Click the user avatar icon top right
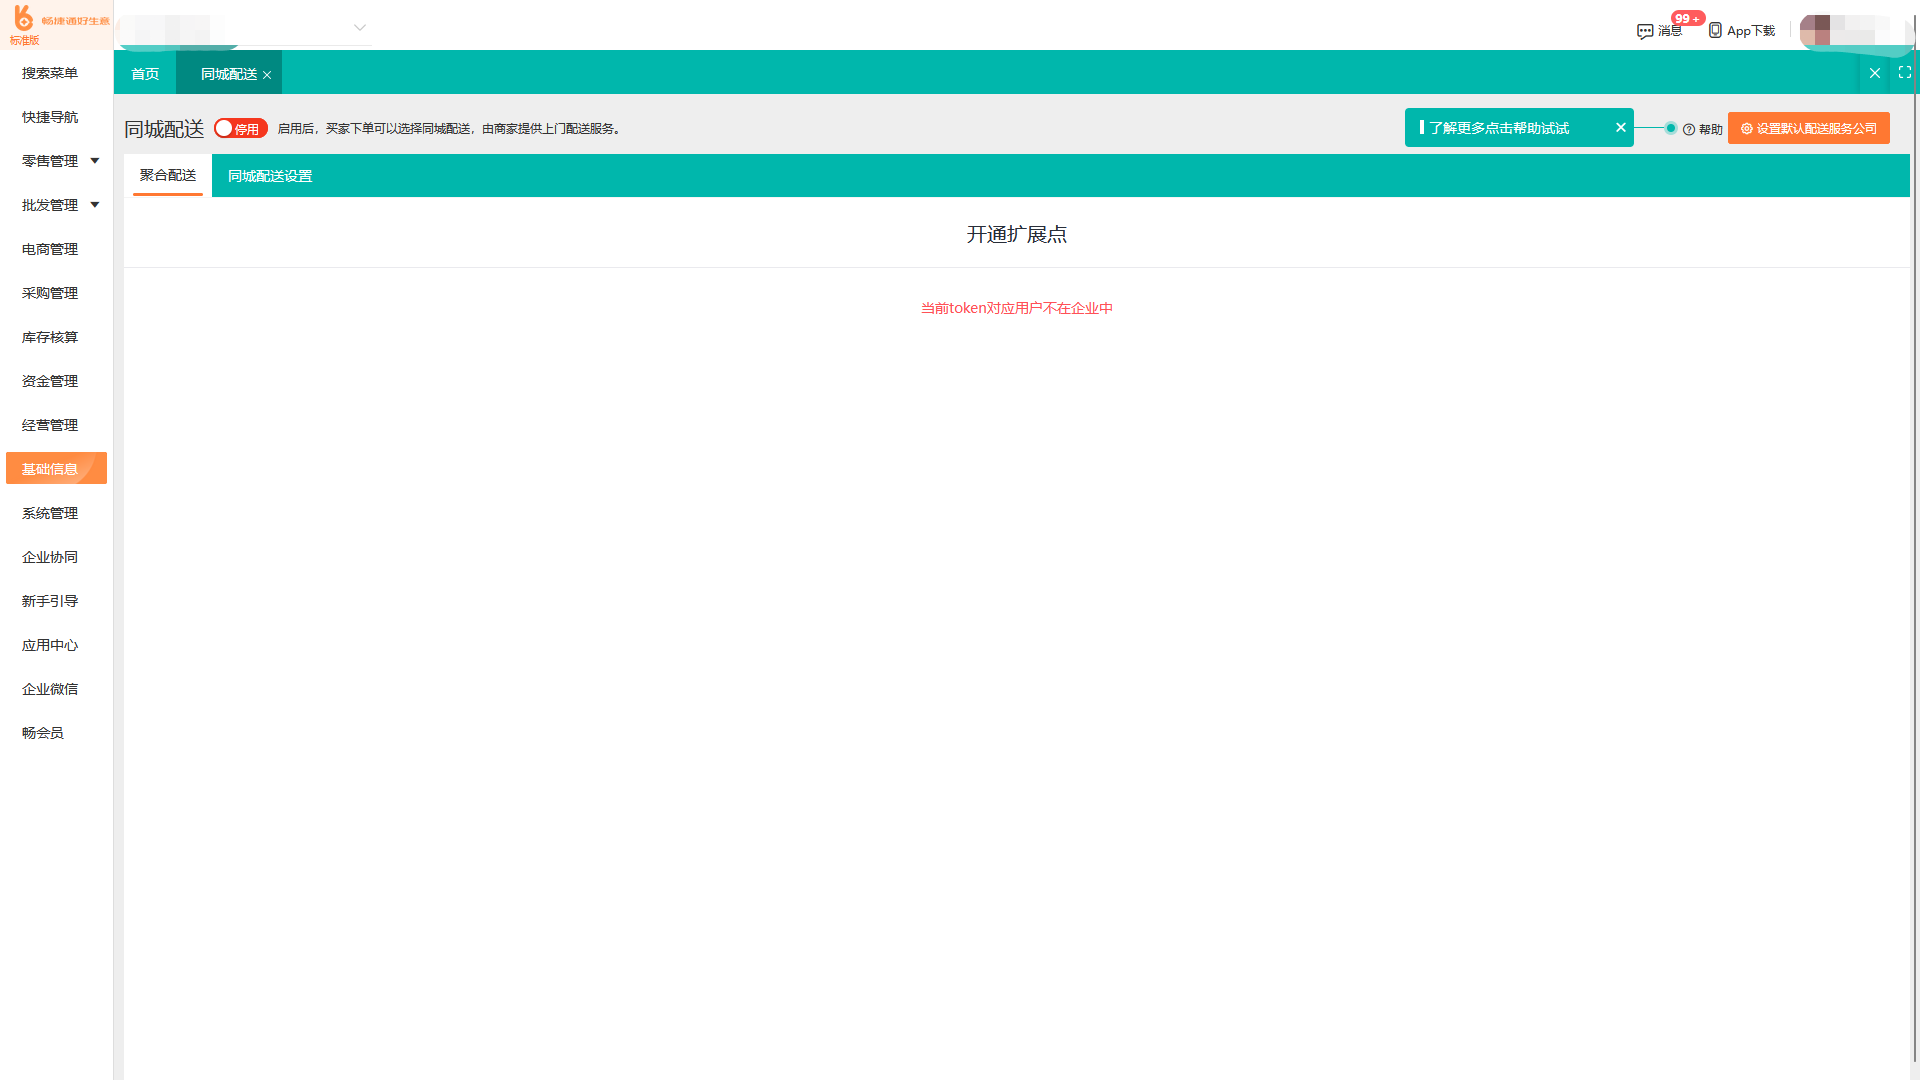The image size is (1920, 1080). 1817,29
